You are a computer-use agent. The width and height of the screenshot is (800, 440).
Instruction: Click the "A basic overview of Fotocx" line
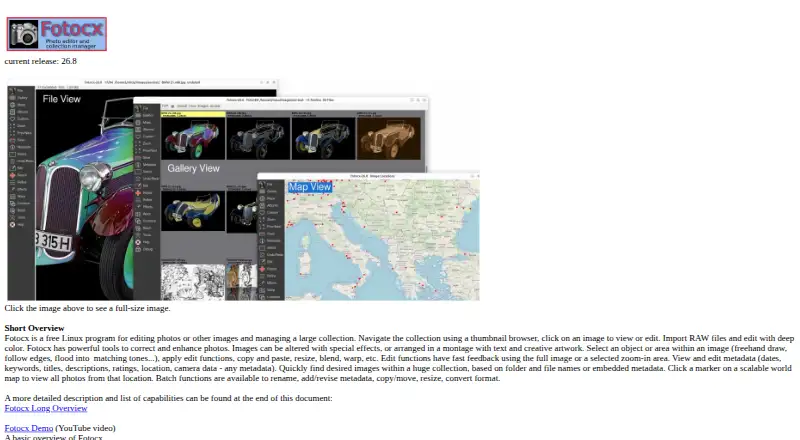(x=54, y=437)
